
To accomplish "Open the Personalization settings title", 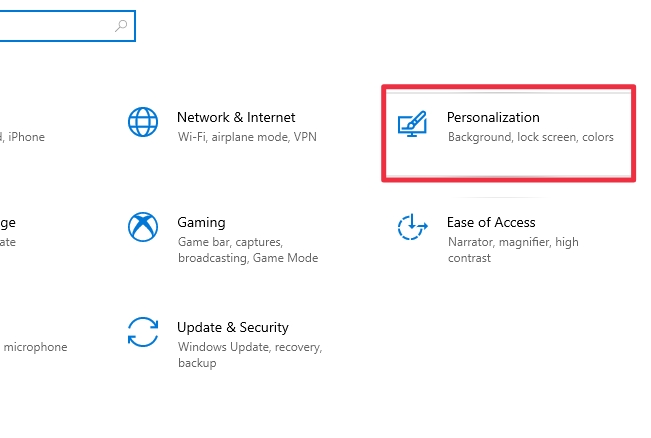I will pos(493,117).
